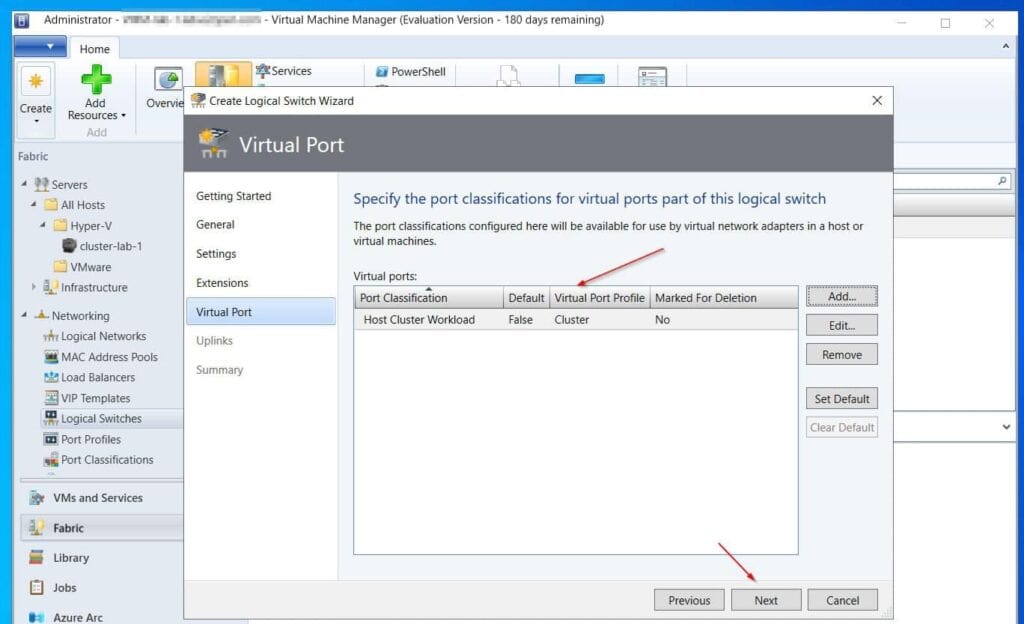
Task: Collapse the Servers tree node
Action: coord(24,185)
